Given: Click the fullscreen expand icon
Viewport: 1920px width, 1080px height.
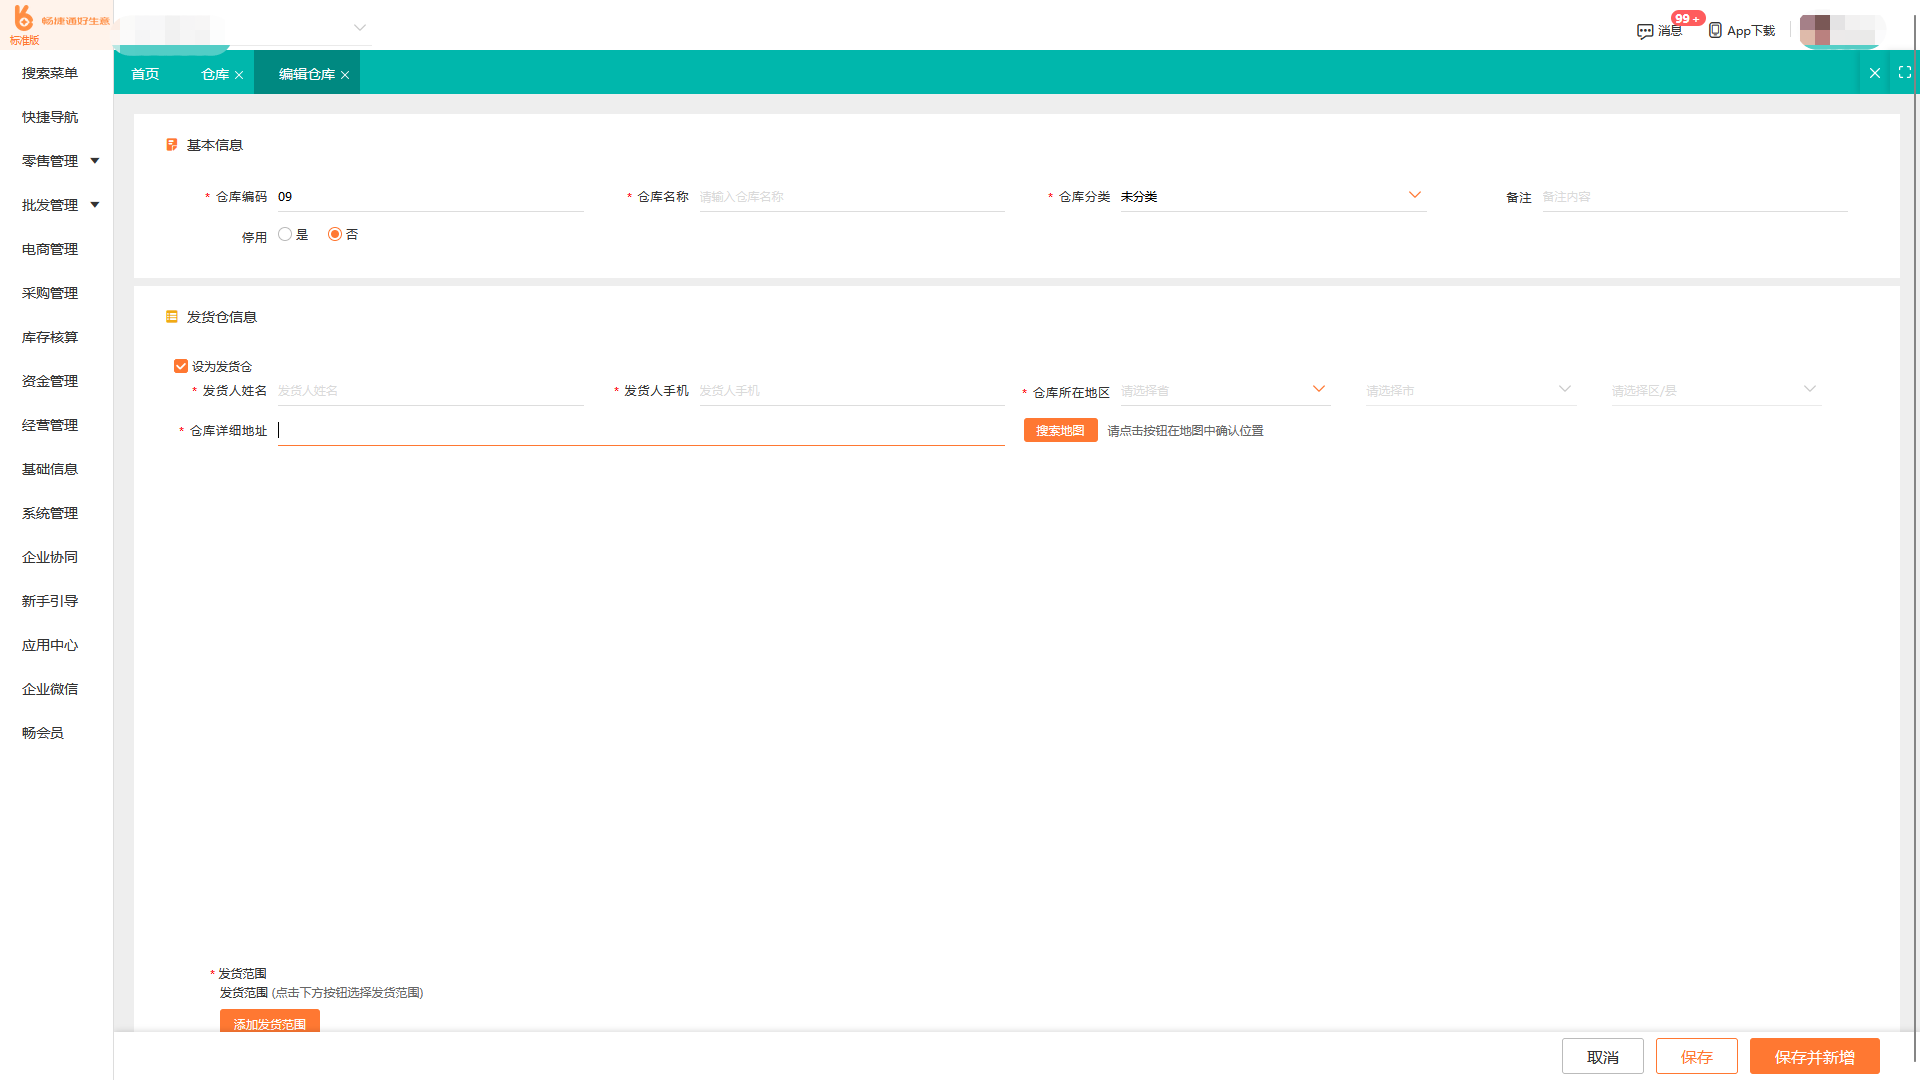Looking at the screenshot, I should (1904, 73).
